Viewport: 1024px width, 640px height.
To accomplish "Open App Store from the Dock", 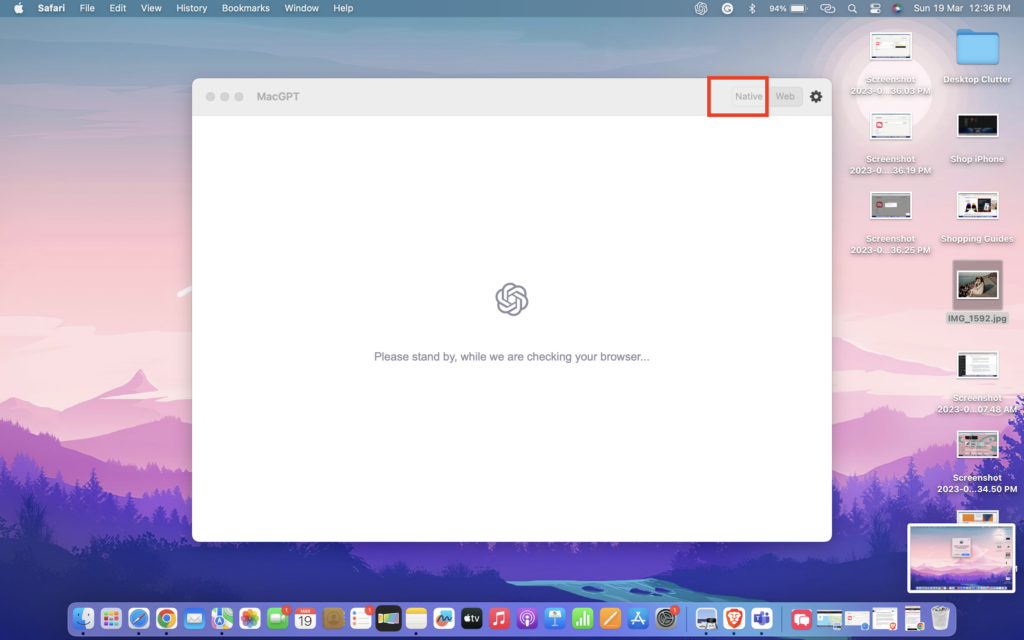I will click(638, 618).
